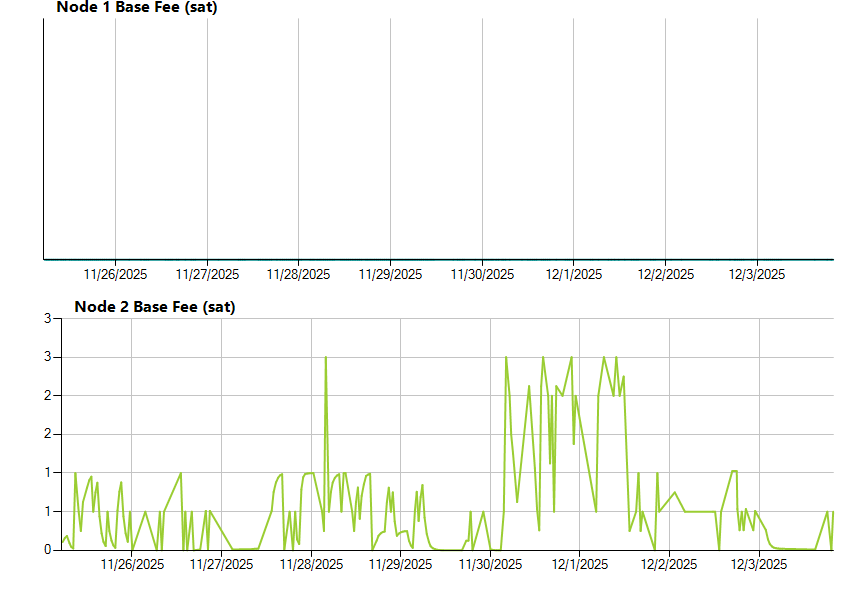860x600 pixels.
Task: Click the Node 2 Base Fee chart title
Action: tap(155, 307)
